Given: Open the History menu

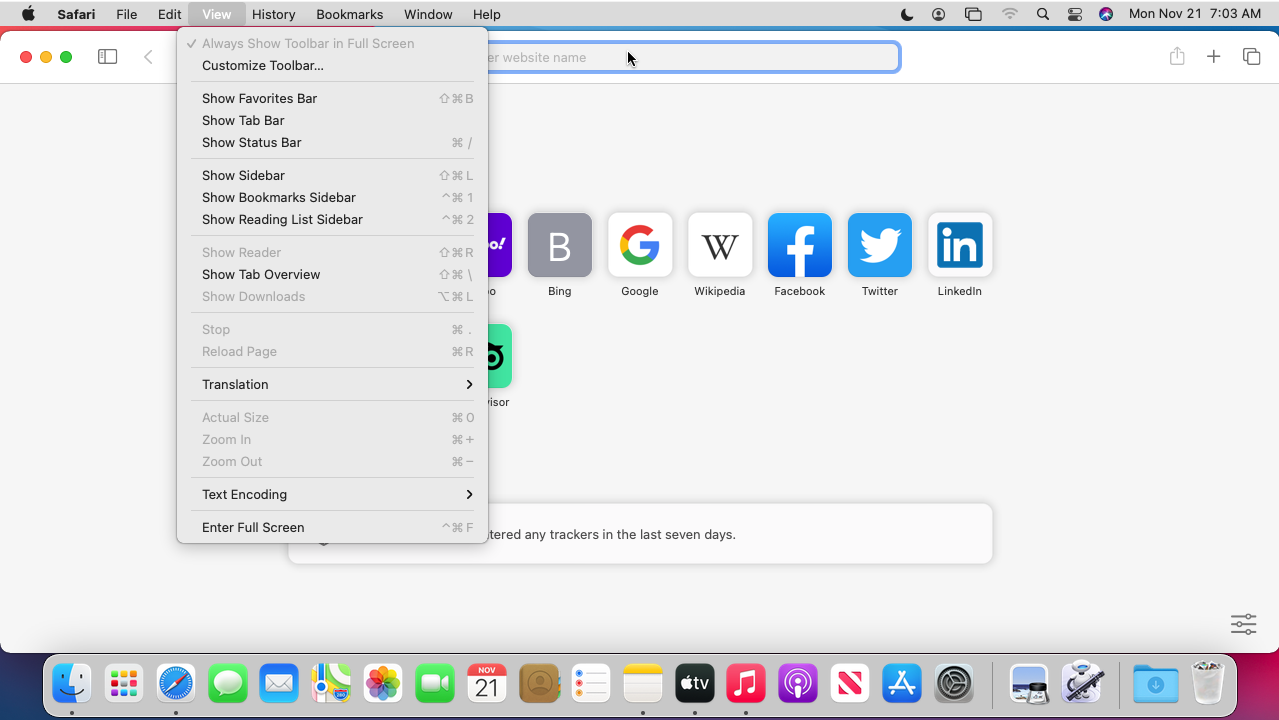Looking at the screenshot, I should 273,14.
